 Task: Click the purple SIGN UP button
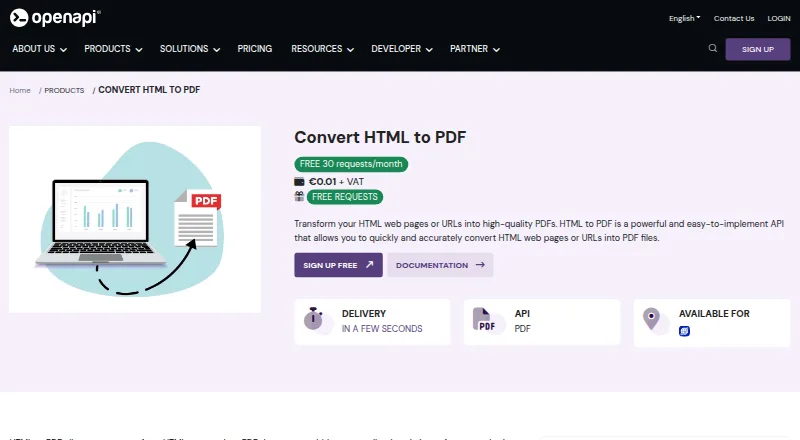pos(758,50)
